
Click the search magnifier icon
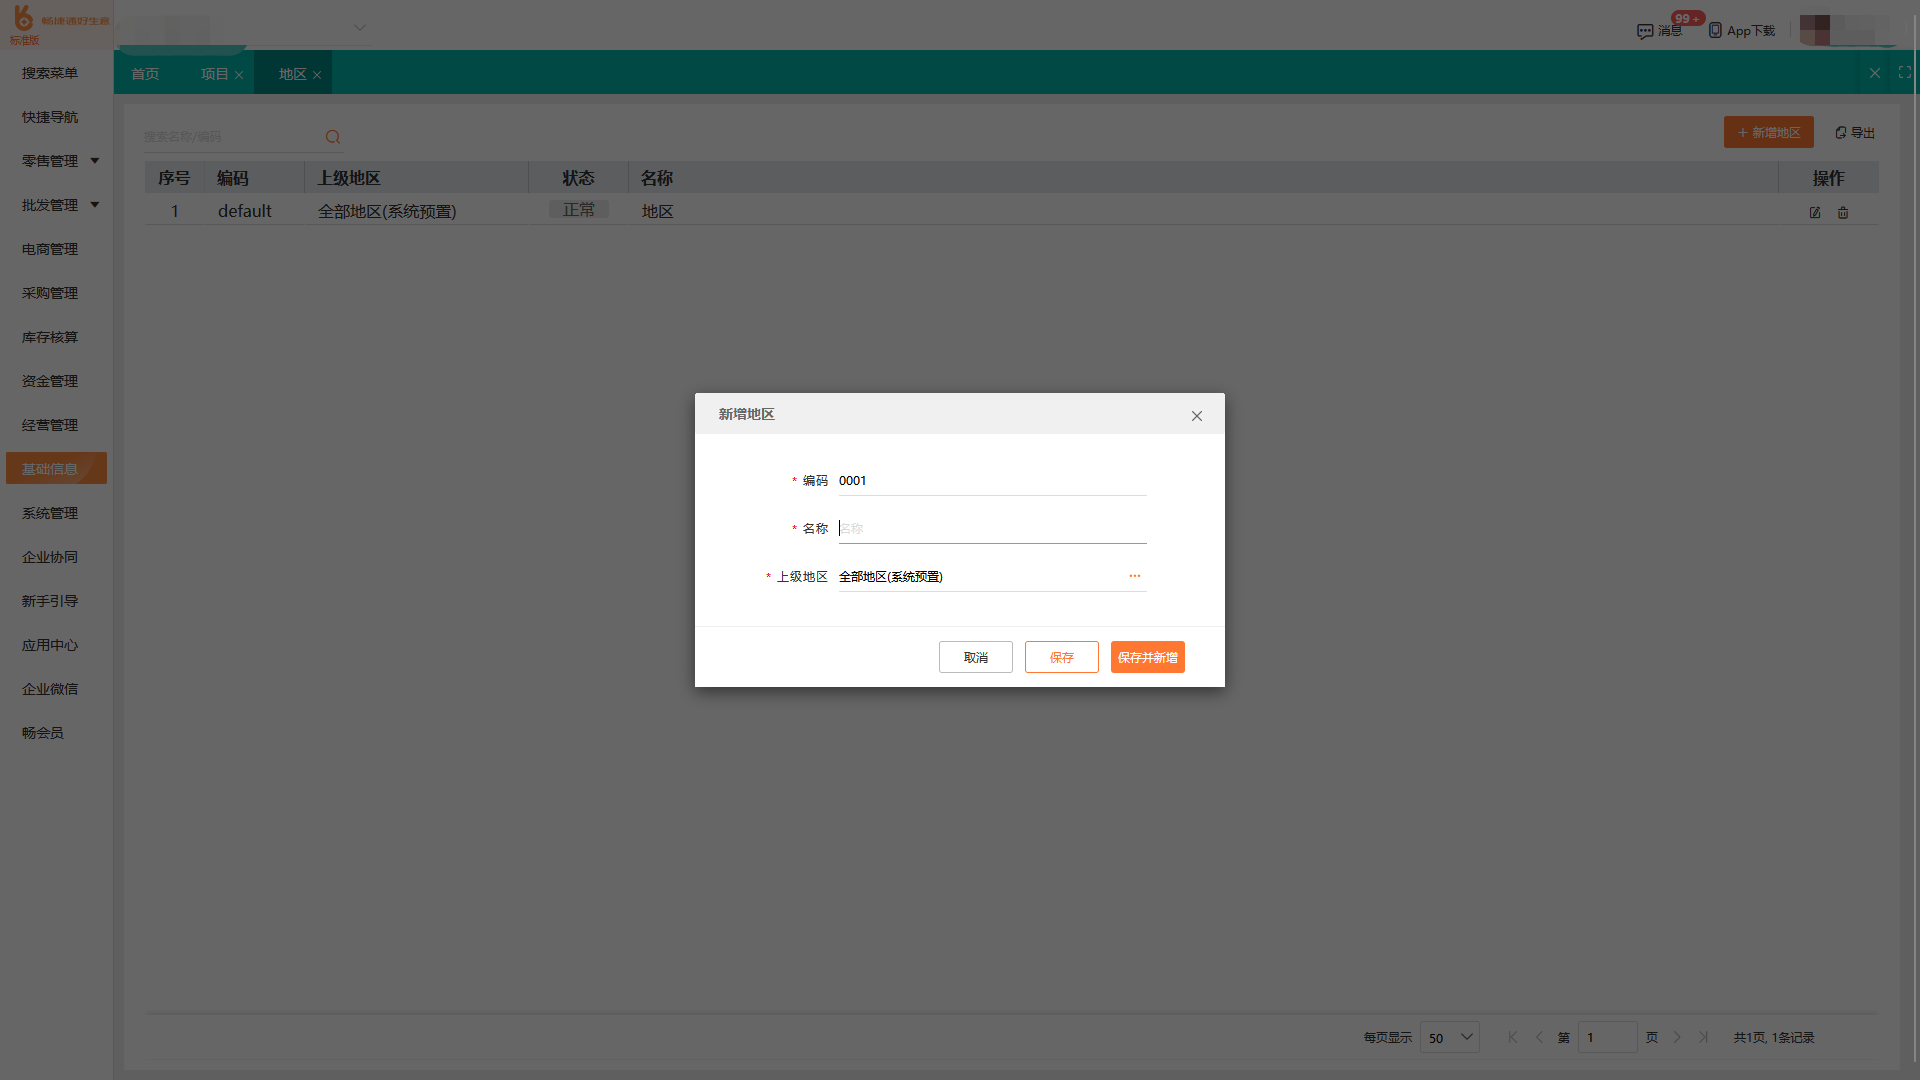pos(334,136)
